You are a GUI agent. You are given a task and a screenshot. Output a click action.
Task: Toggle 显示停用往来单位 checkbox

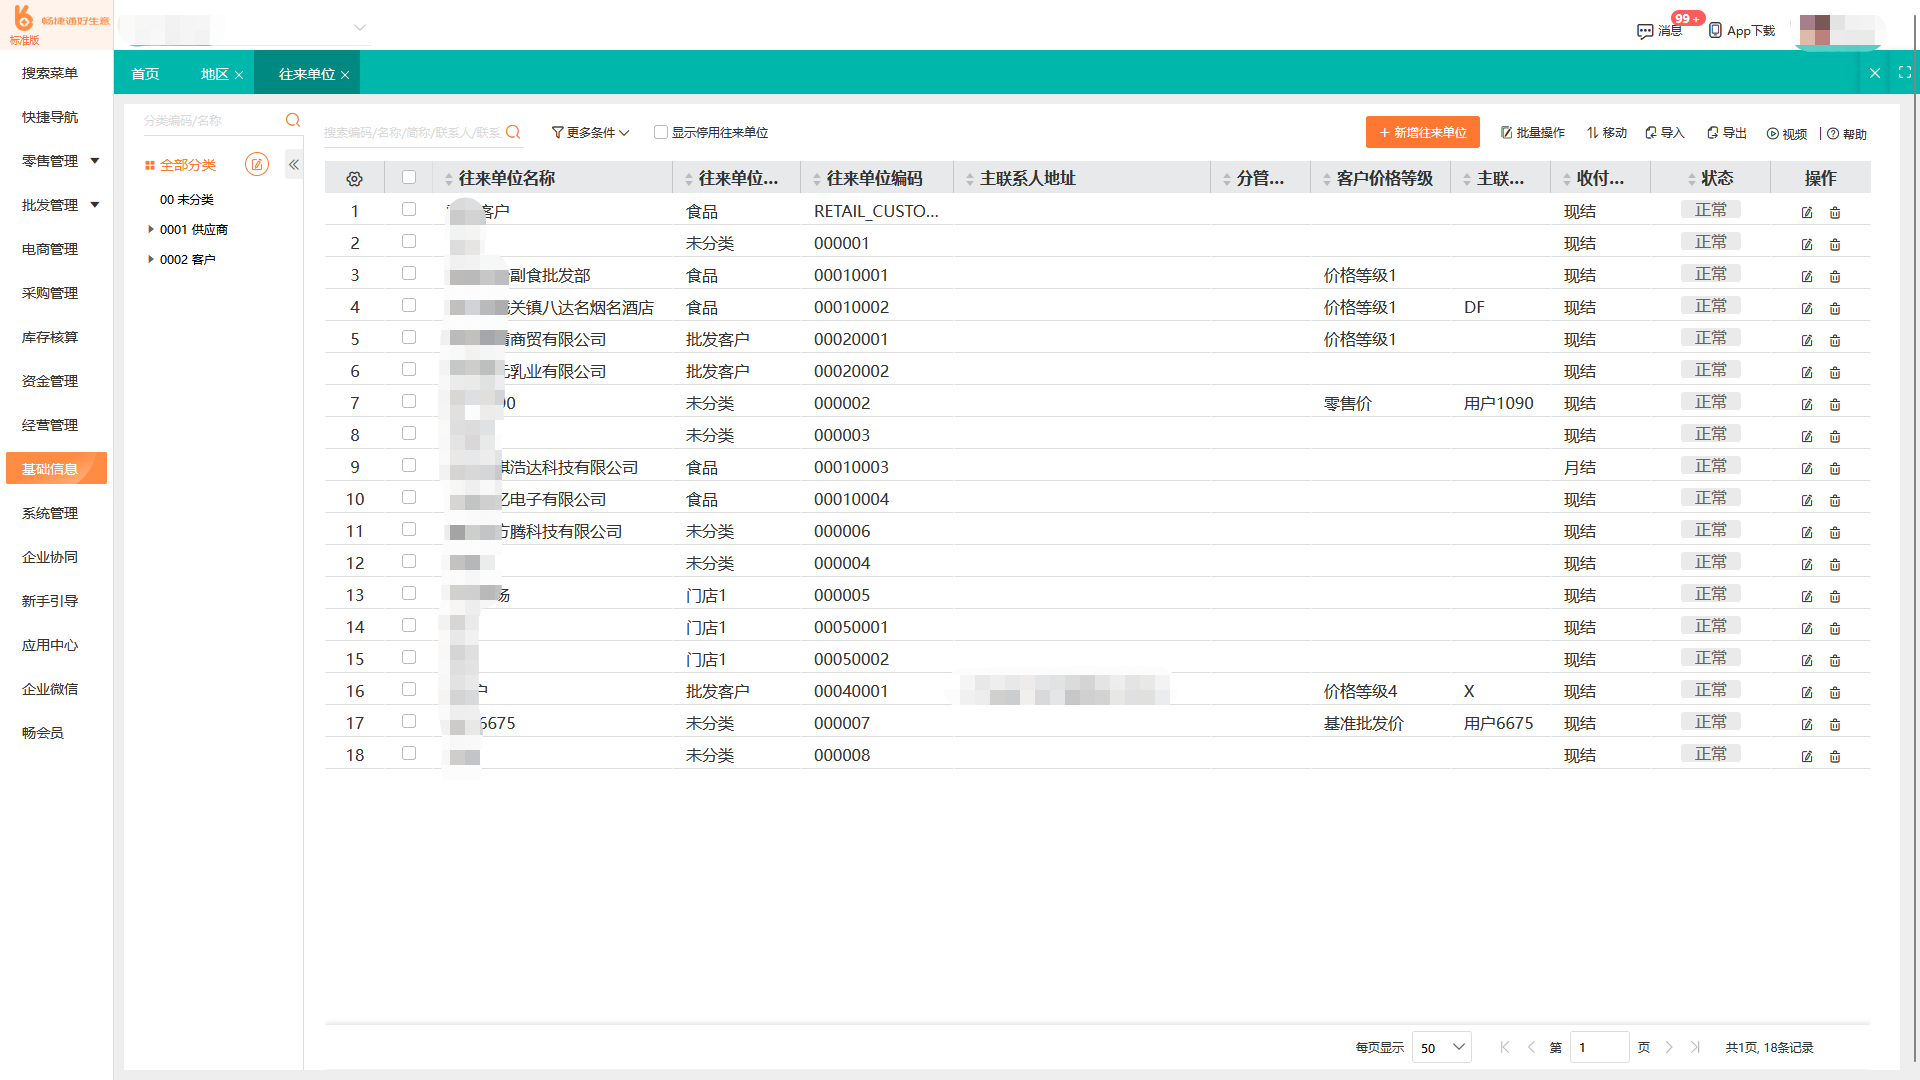tap(662, 131)
